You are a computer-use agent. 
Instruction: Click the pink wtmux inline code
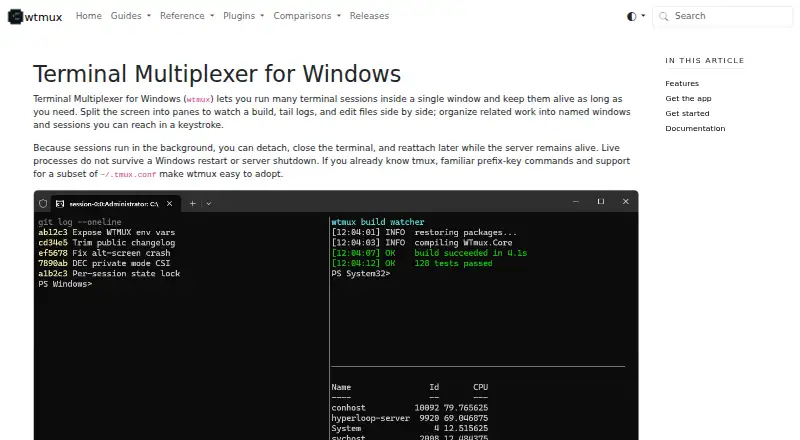198,100
